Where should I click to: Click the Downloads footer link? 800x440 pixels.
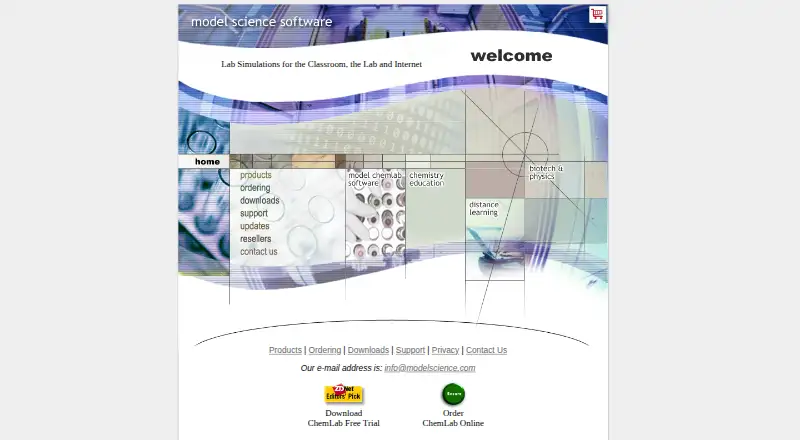point(368,350)
